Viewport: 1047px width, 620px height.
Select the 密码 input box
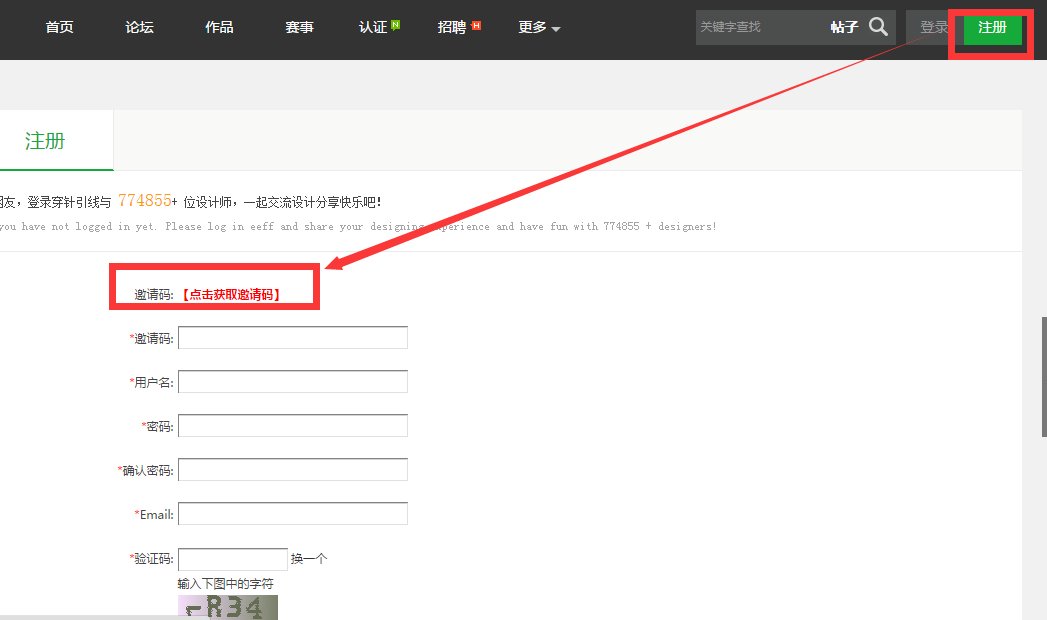tap(292, 426)
